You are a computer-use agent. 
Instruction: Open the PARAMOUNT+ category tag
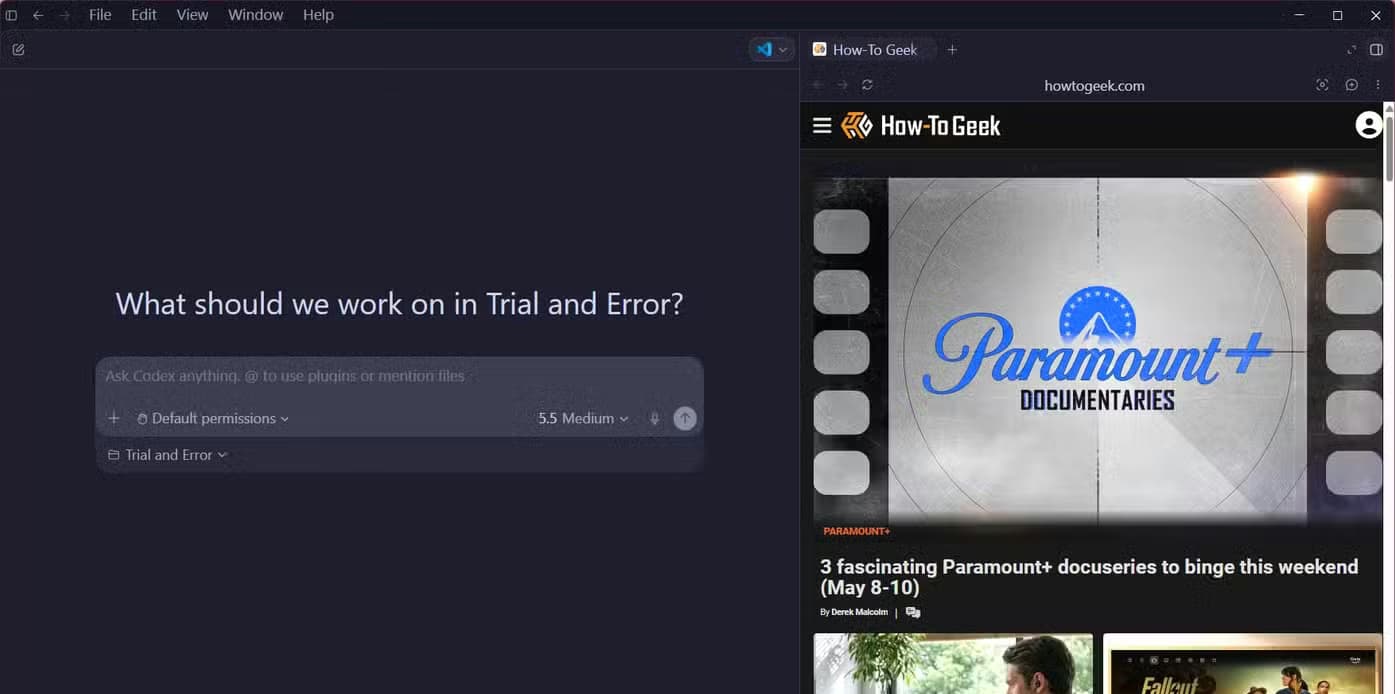click(x=856, y=531)
